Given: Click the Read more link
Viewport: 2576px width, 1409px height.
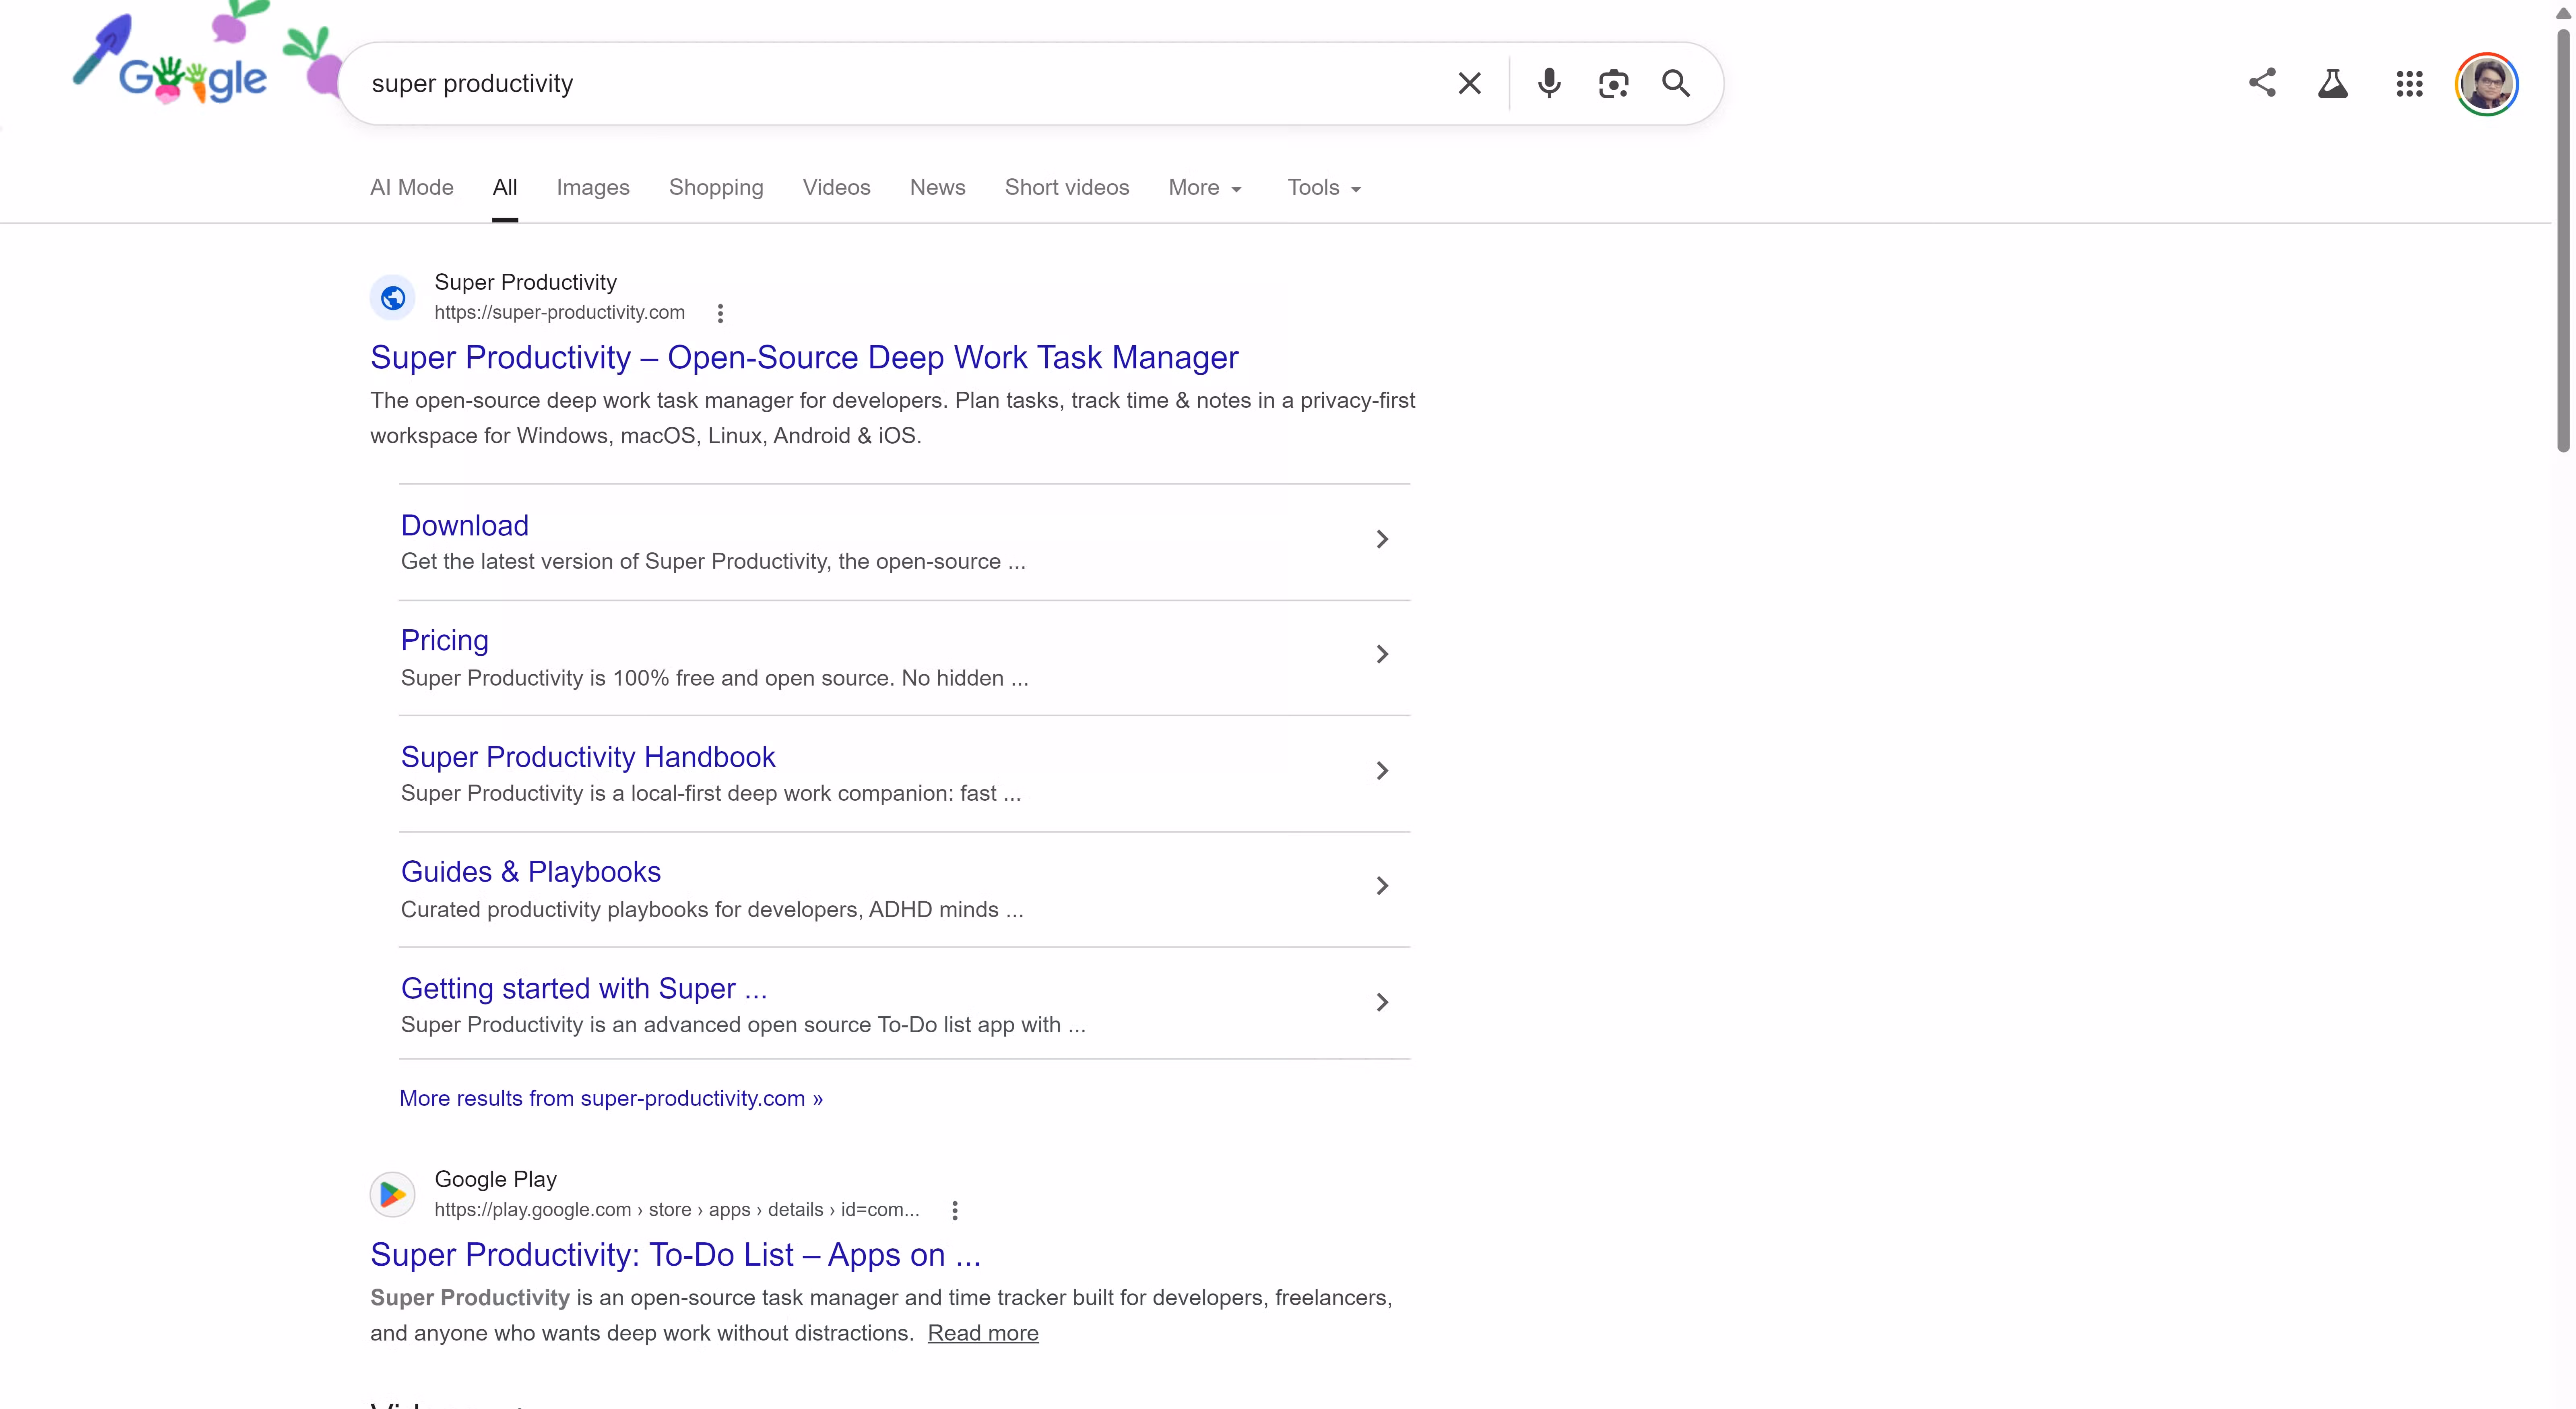Looking at the screenshot, I should pos(983,1334).
